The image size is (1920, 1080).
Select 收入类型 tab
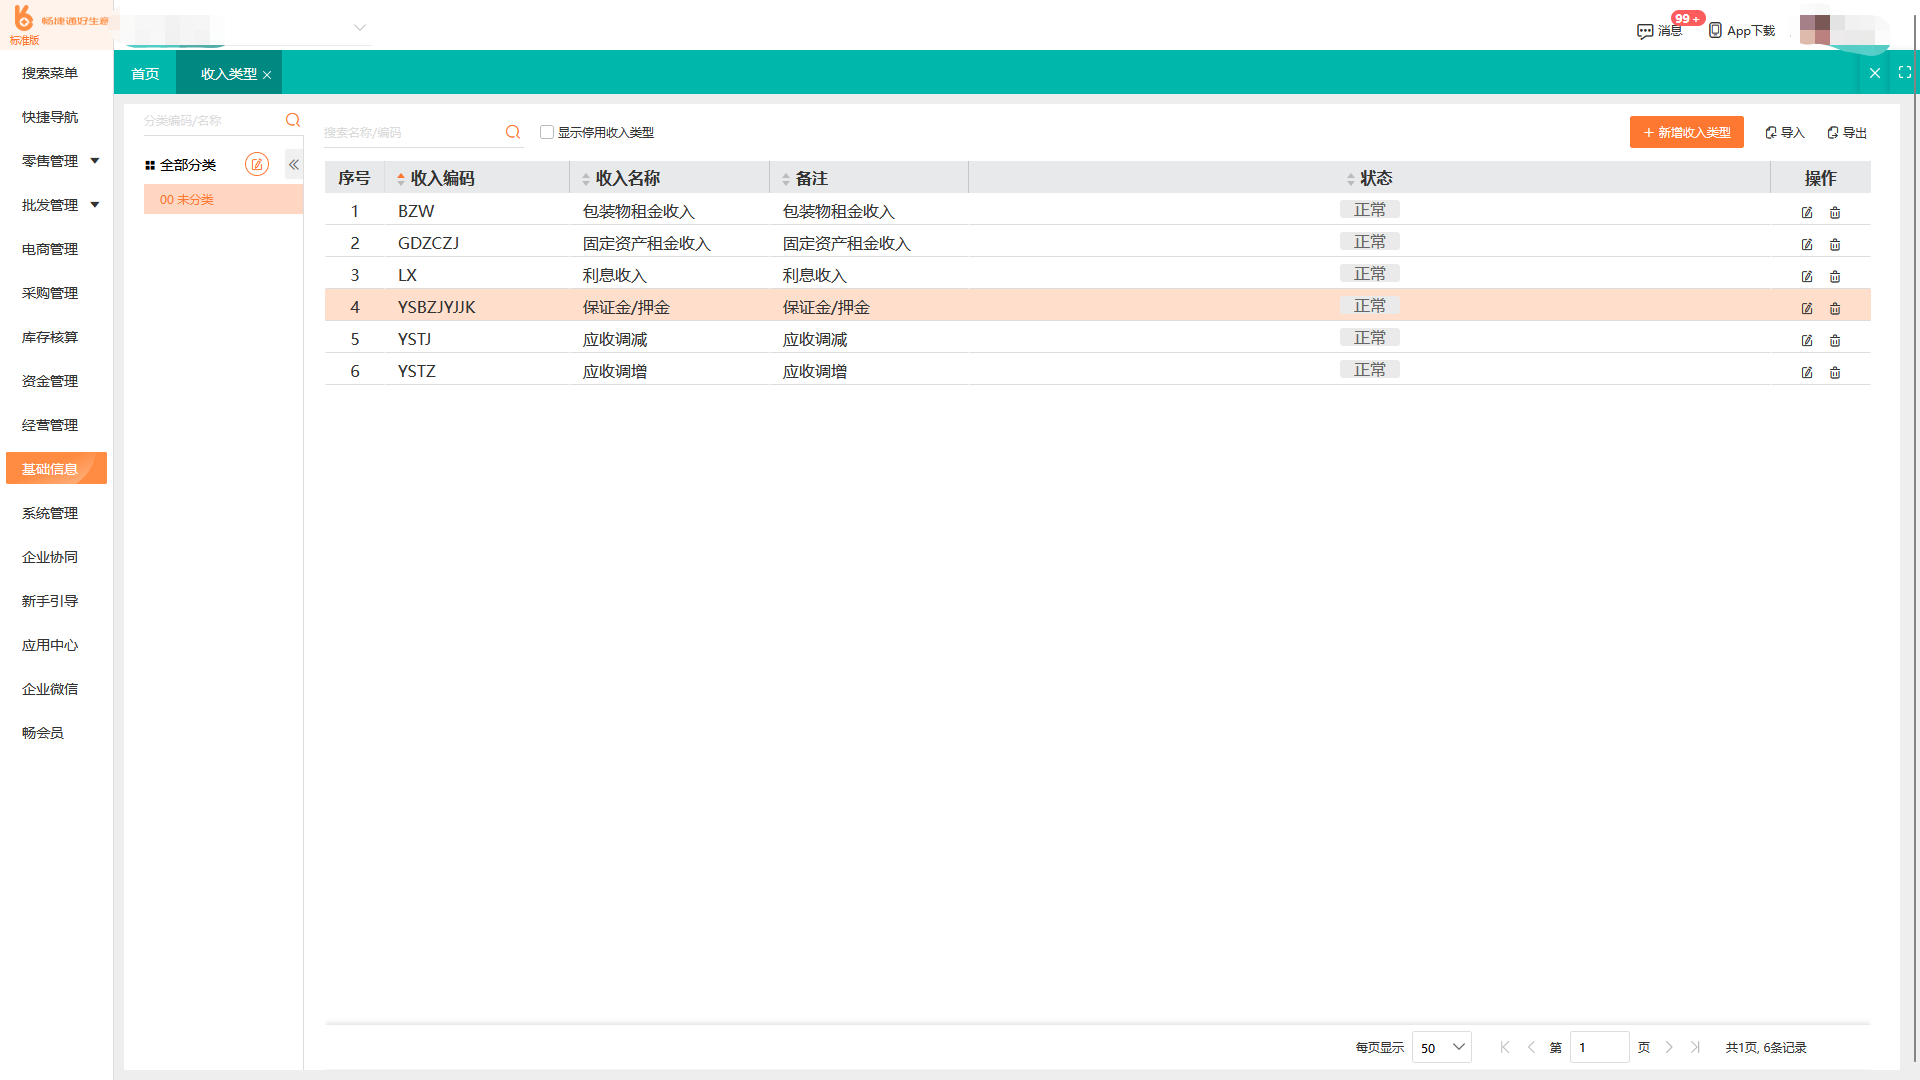point(231,73)
